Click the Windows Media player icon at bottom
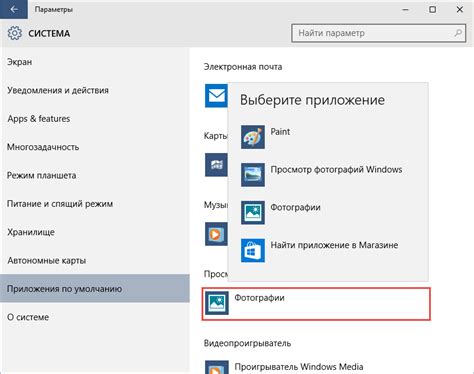Screen dimensions: 474x374 [217, 367]
